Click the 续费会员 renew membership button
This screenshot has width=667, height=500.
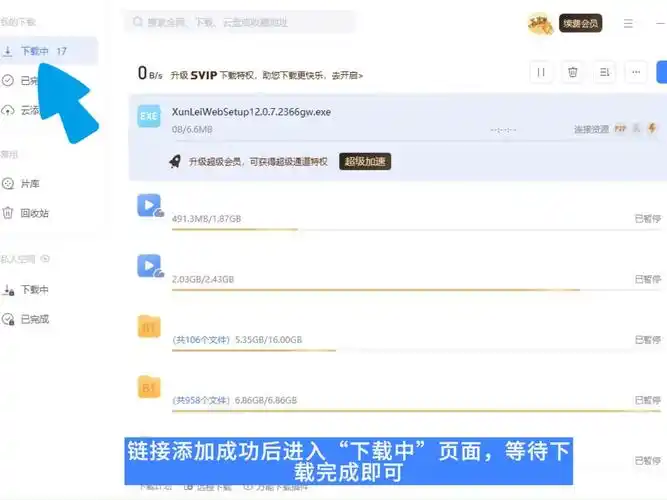coord(580,23)
